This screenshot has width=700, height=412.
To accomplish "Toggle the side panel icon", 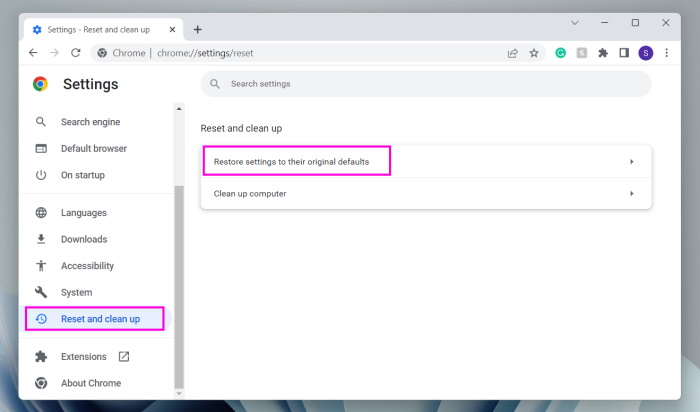I will click(624, 53).
